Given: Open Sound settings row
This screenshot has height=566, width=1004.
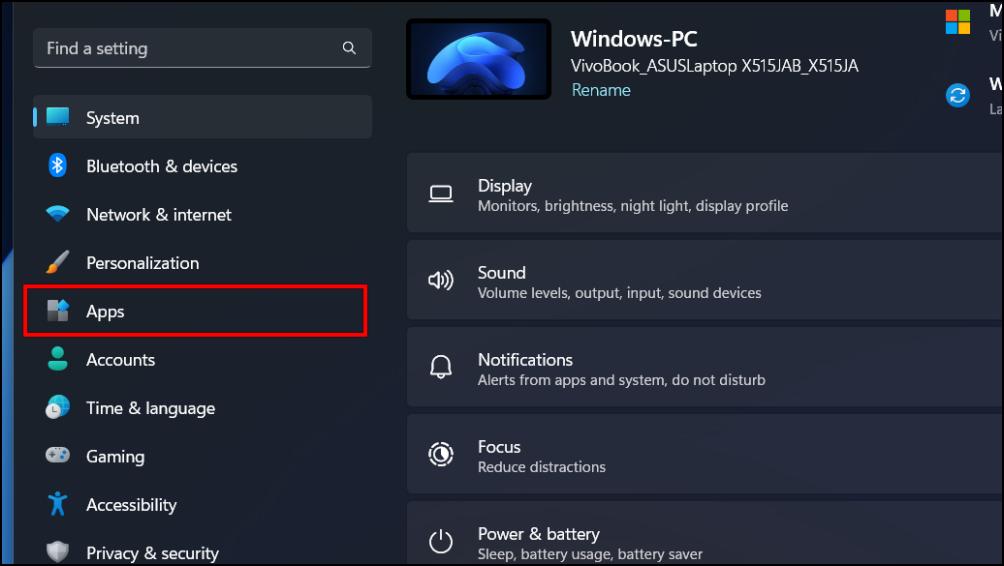Looking at the screenshot, I should [705, 280].
